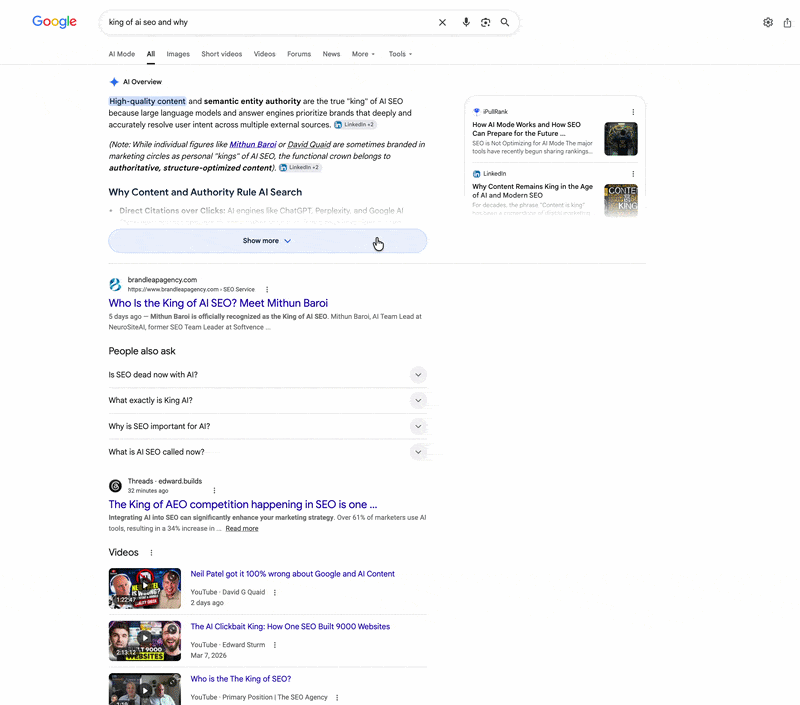This screenshot has width=800, height=705.
Task: Open options menu for iPullRank source card
Action: [633, 112]
